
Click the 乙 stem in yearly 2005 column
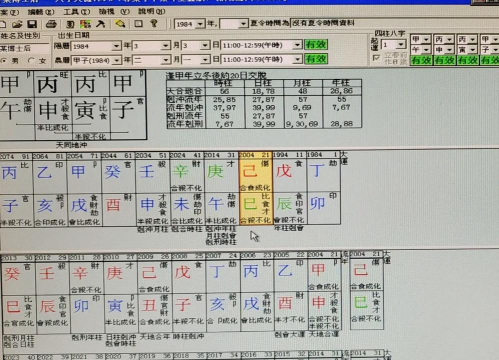point(285,271)
